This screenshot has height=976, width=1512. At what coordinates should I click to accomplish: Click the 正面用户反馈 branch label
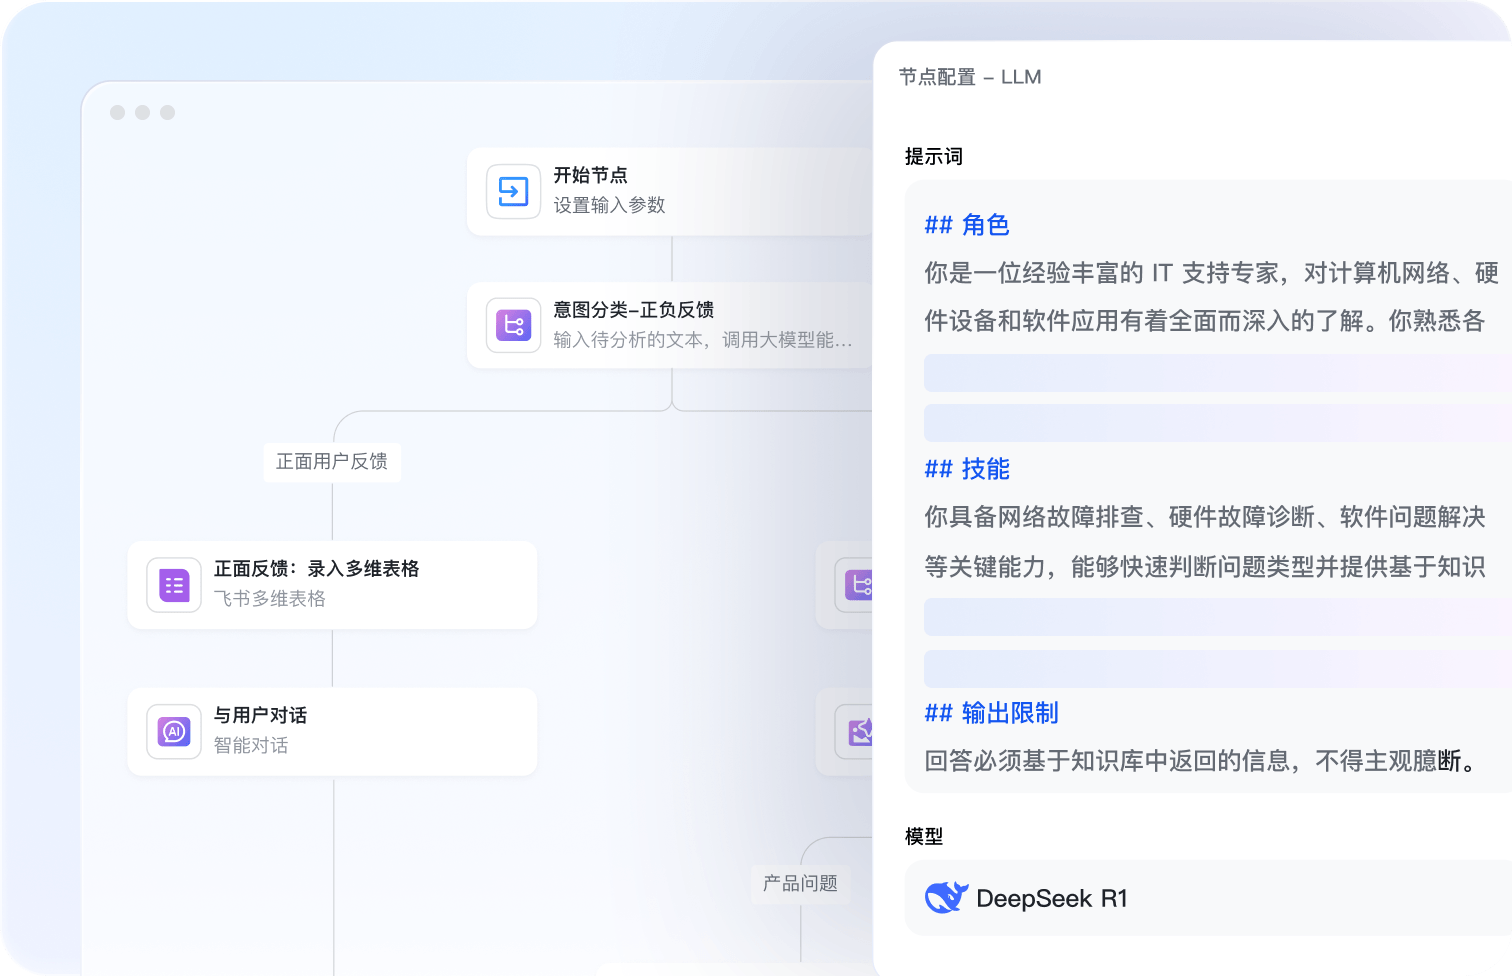[332, 462]
